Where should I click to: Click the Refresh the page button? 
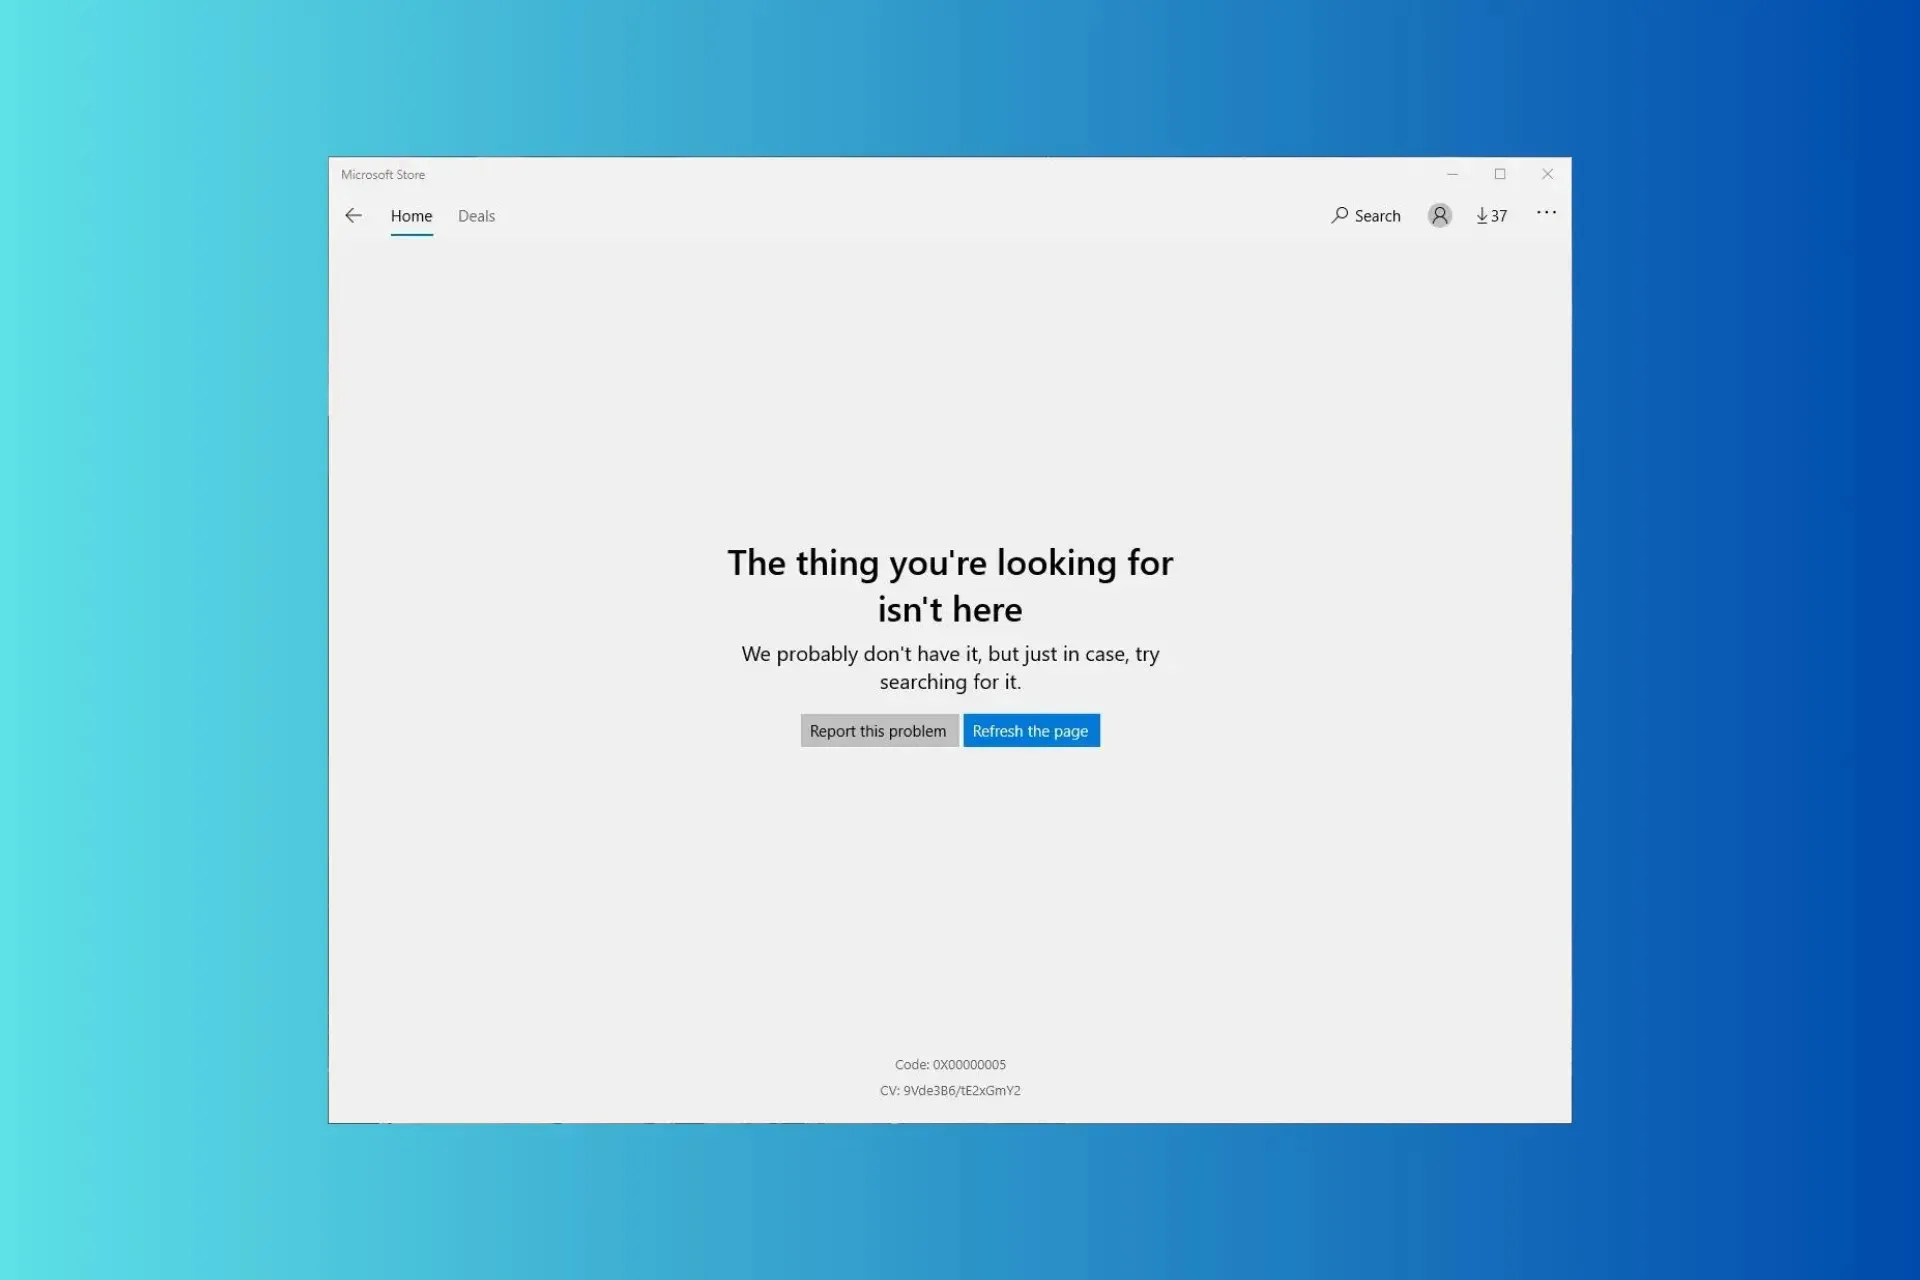pos(1030,730)
